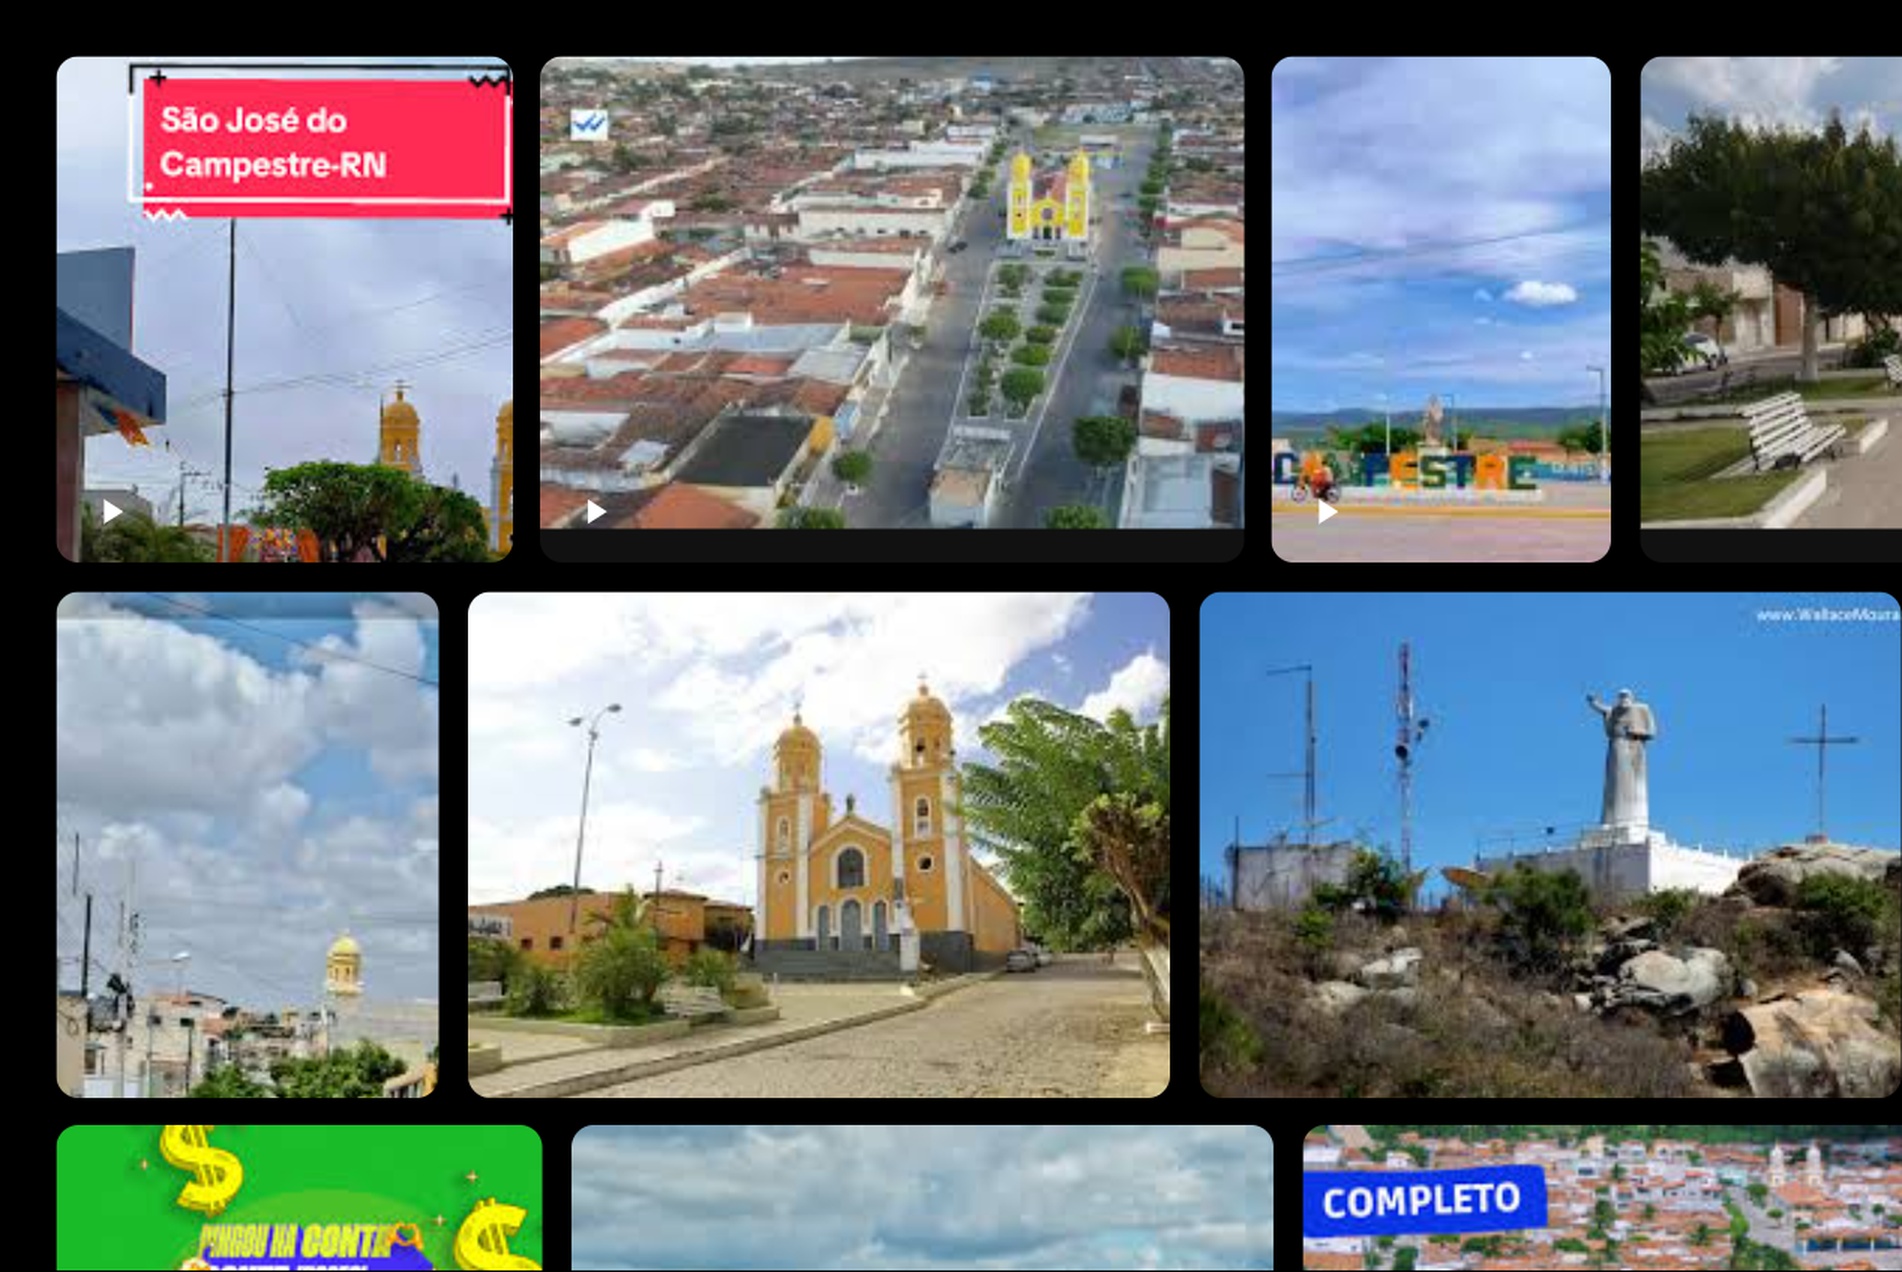
Task: Click the blue double-check badge on aerial photo
Action: point(589,125)
